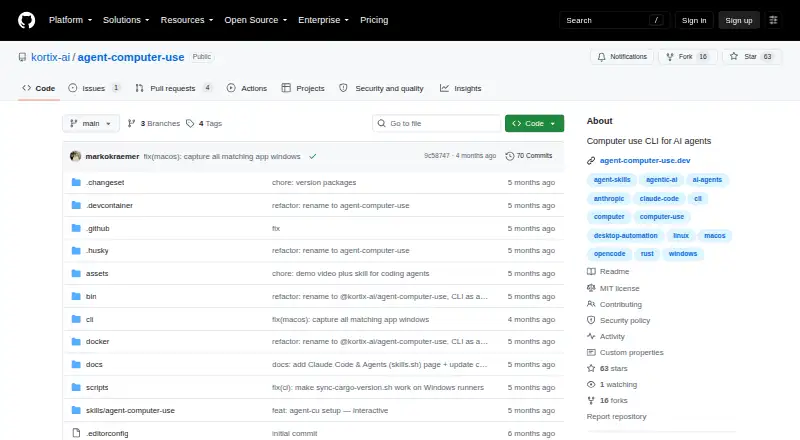This screenshot has width=800, height=440.
Task: Open the GitHub logo homepage icon
Action: [x=27, y=20]
